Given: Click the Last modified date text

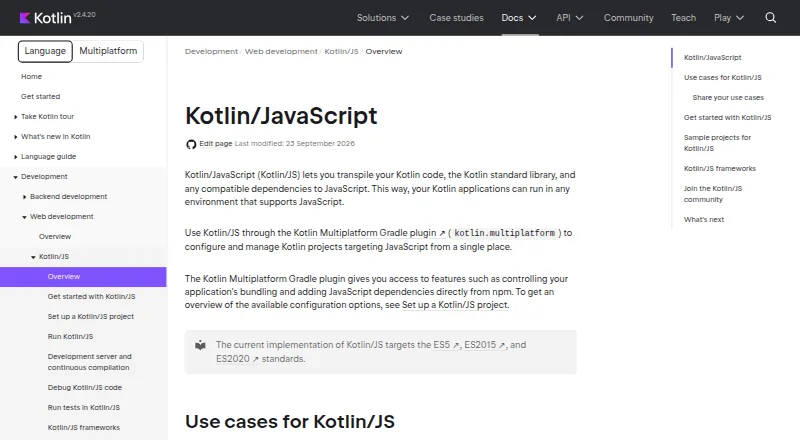Looking at the screenshot, I should coord(294,143).
